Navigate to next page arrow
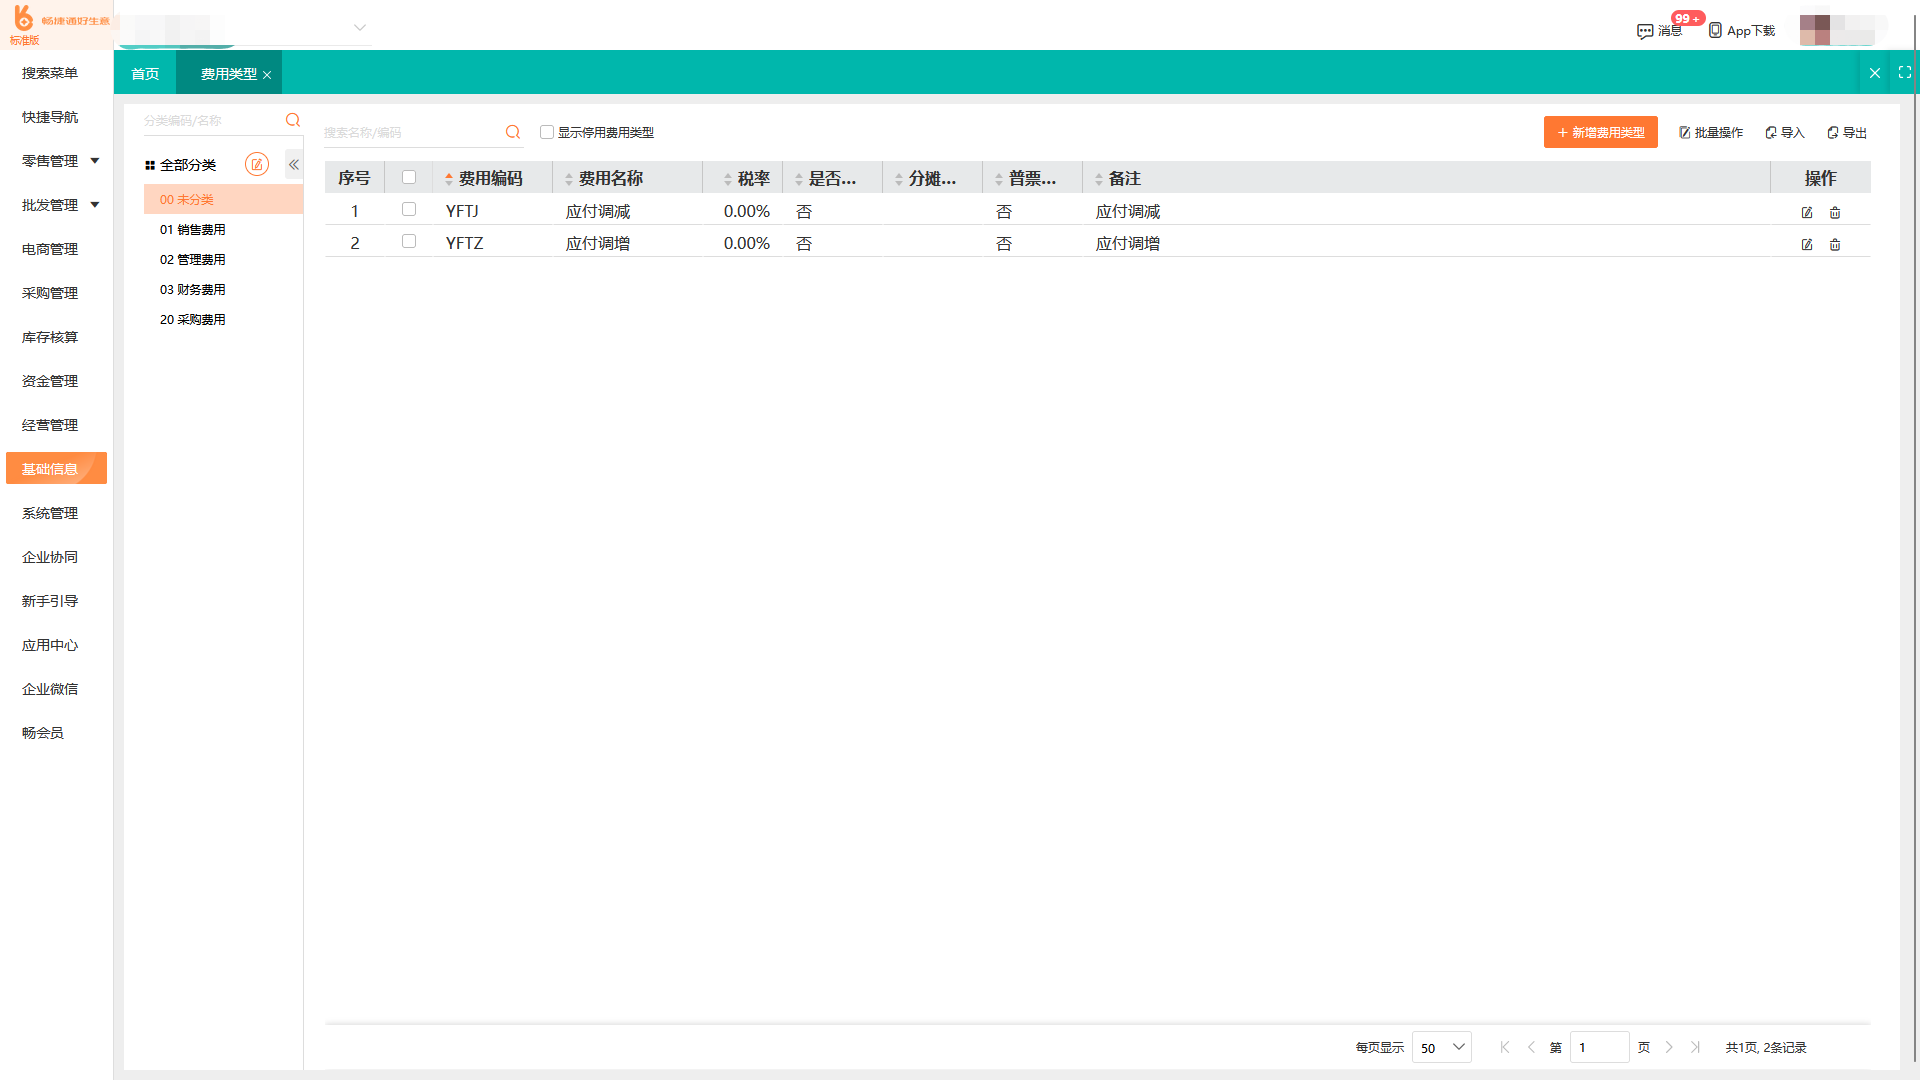 [x=1668, y=1047]
